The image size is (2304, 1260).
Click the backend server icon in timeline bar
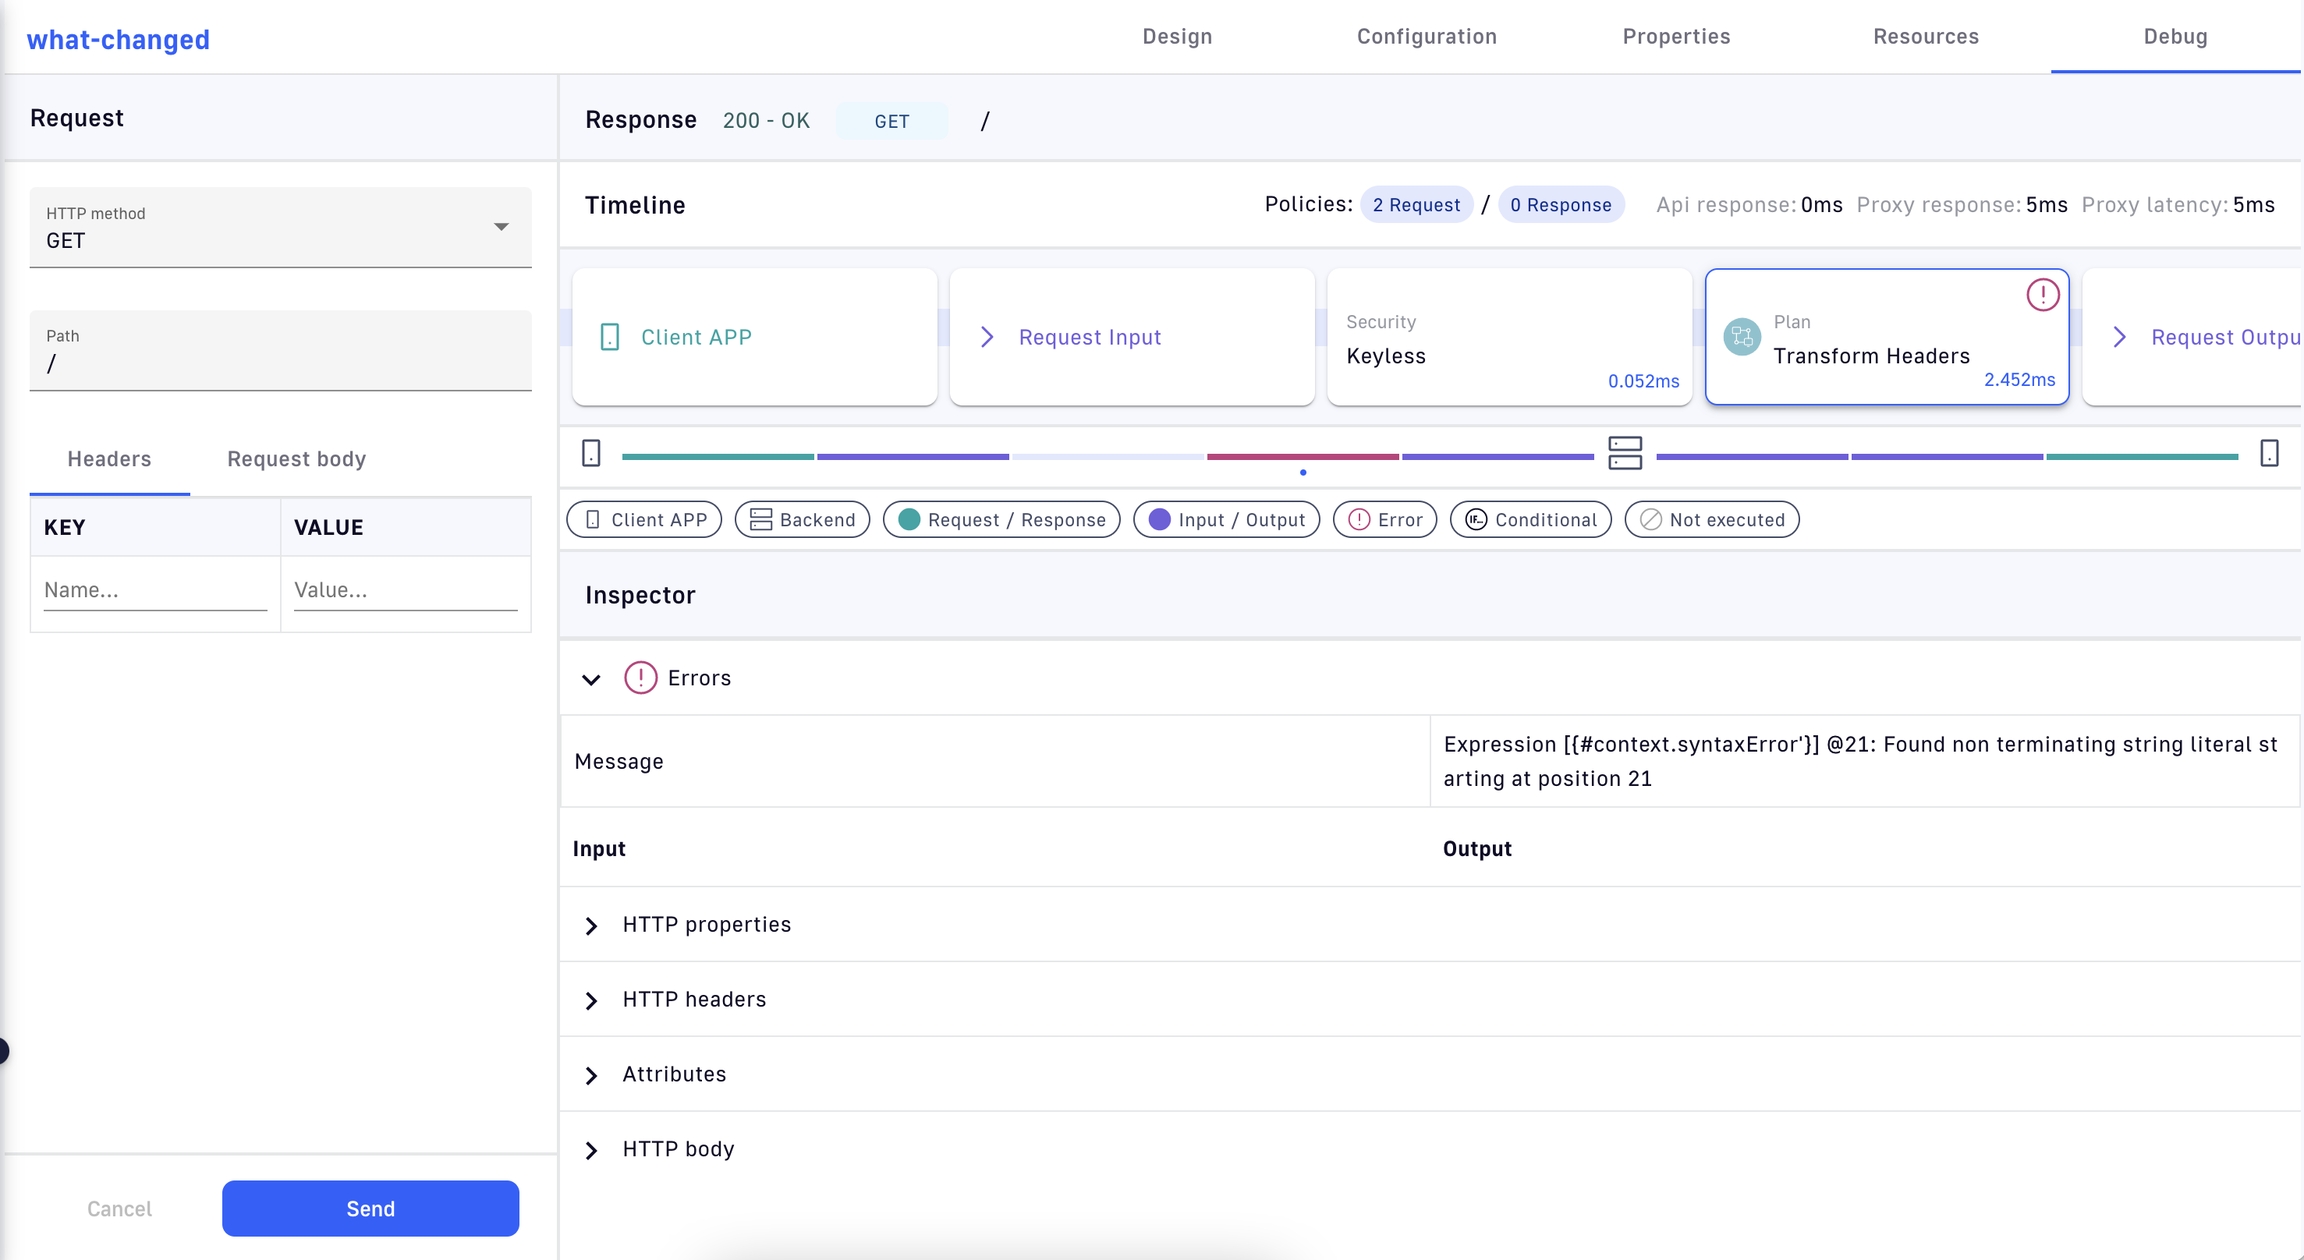[x=1625, y=453]
